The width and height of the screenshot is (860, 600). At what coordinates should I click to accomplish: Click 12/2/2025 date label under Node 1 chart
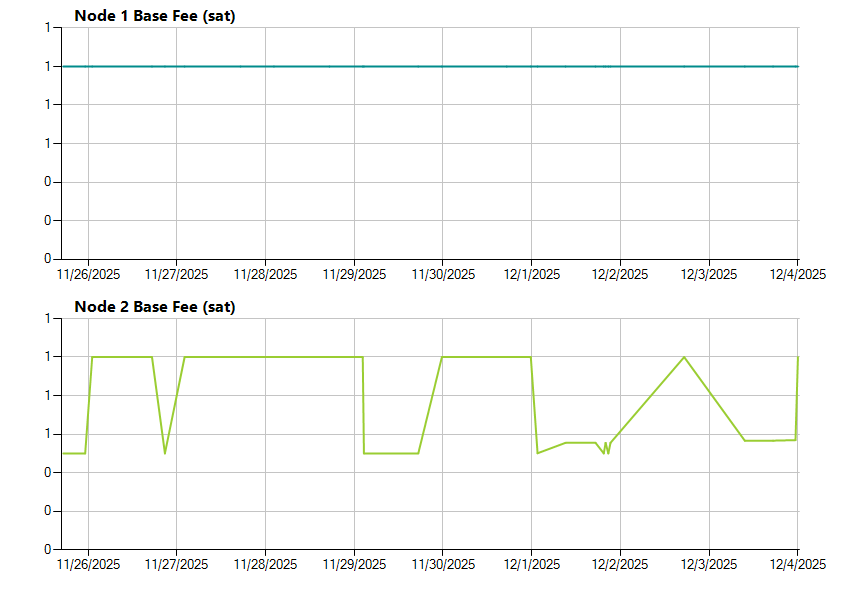pos(620,274)
